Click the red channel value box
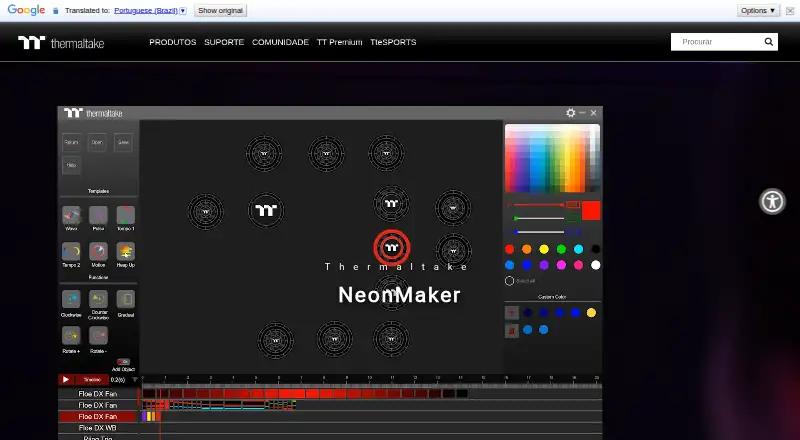The width and height of the screenshot is (800, 440). tap(573, 205)
